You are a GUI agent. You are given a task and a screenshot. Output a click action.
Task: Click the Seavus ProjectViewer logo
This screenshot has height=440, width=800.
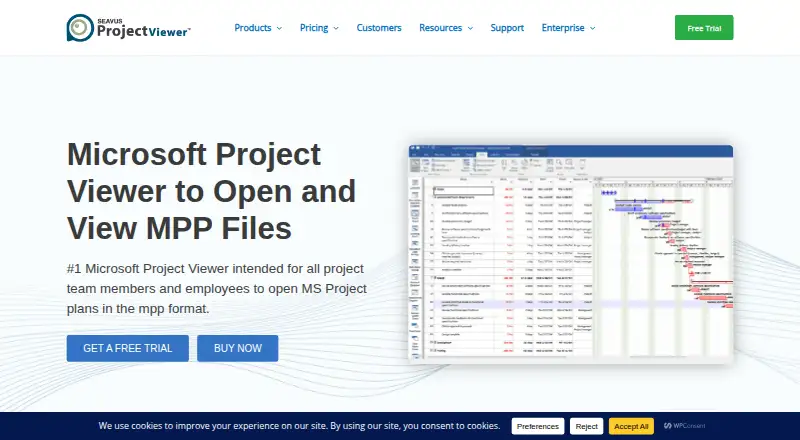click(129, 28)
